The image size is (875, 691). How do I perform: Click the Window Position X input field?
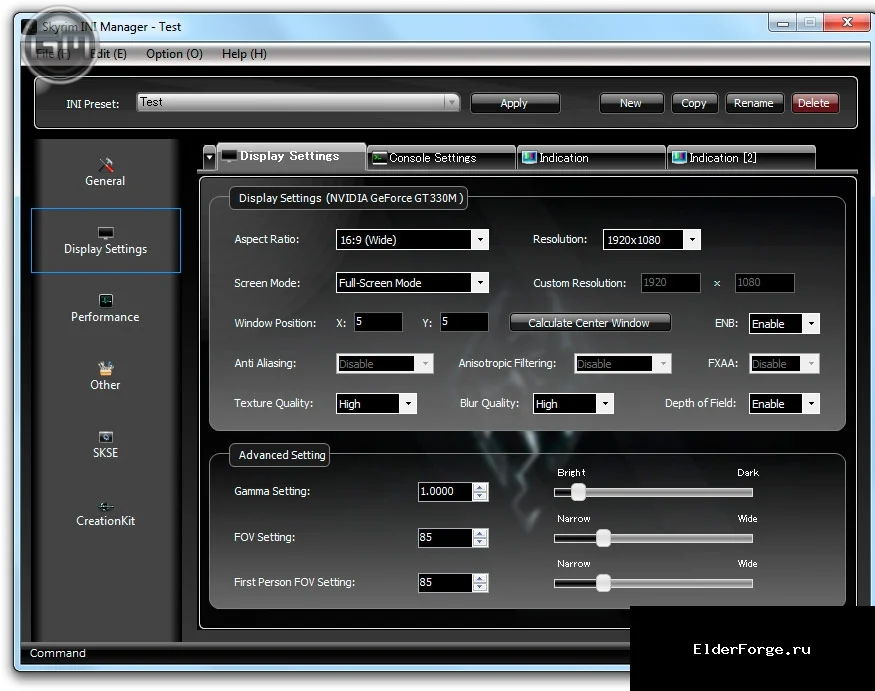tap(377, 323)
